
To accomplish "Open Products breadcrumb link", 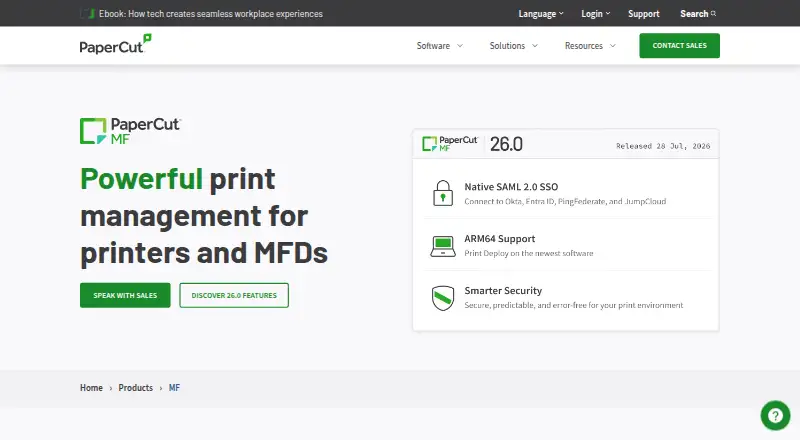I will (136, 387).
